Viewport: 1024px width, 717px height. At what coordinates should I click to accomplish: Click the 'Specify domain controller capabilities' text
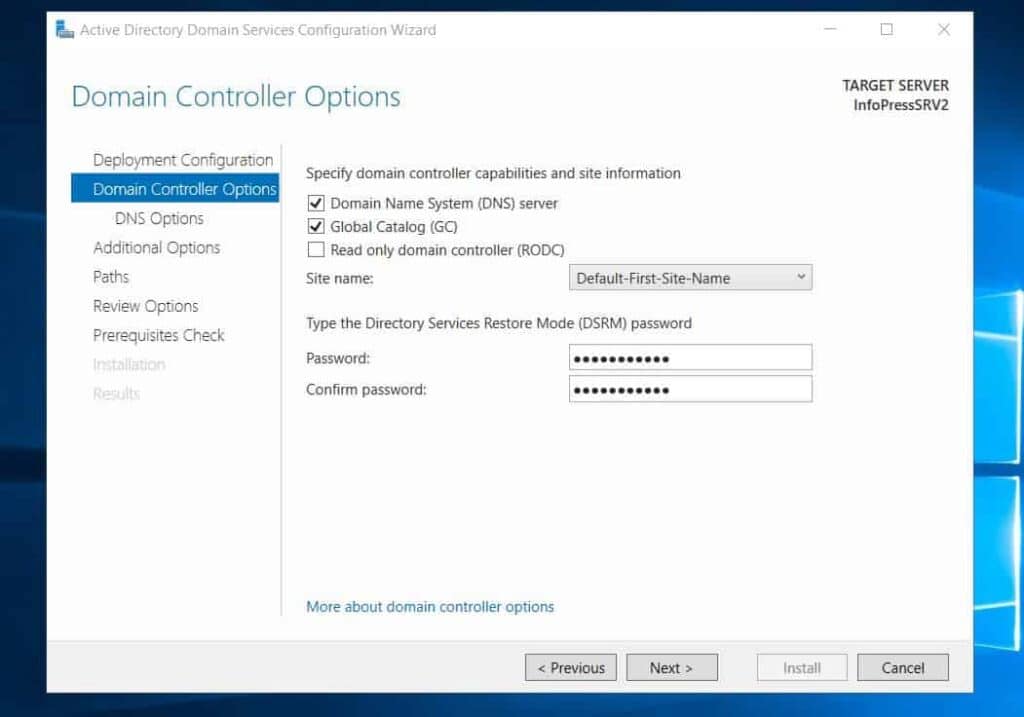493,173
